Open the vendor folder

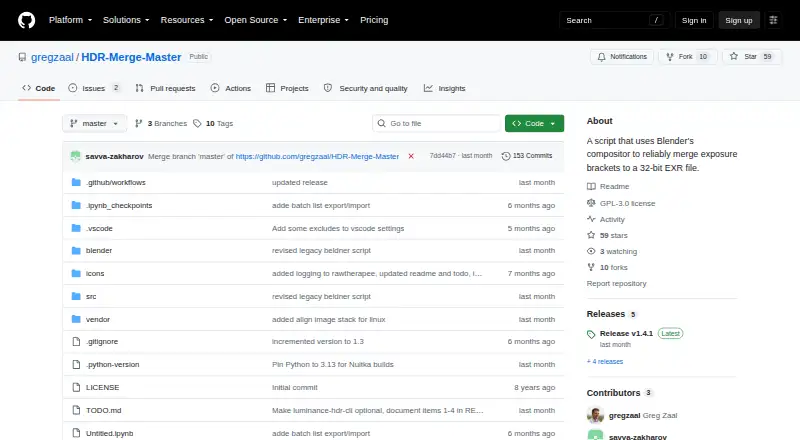(97, 320)
